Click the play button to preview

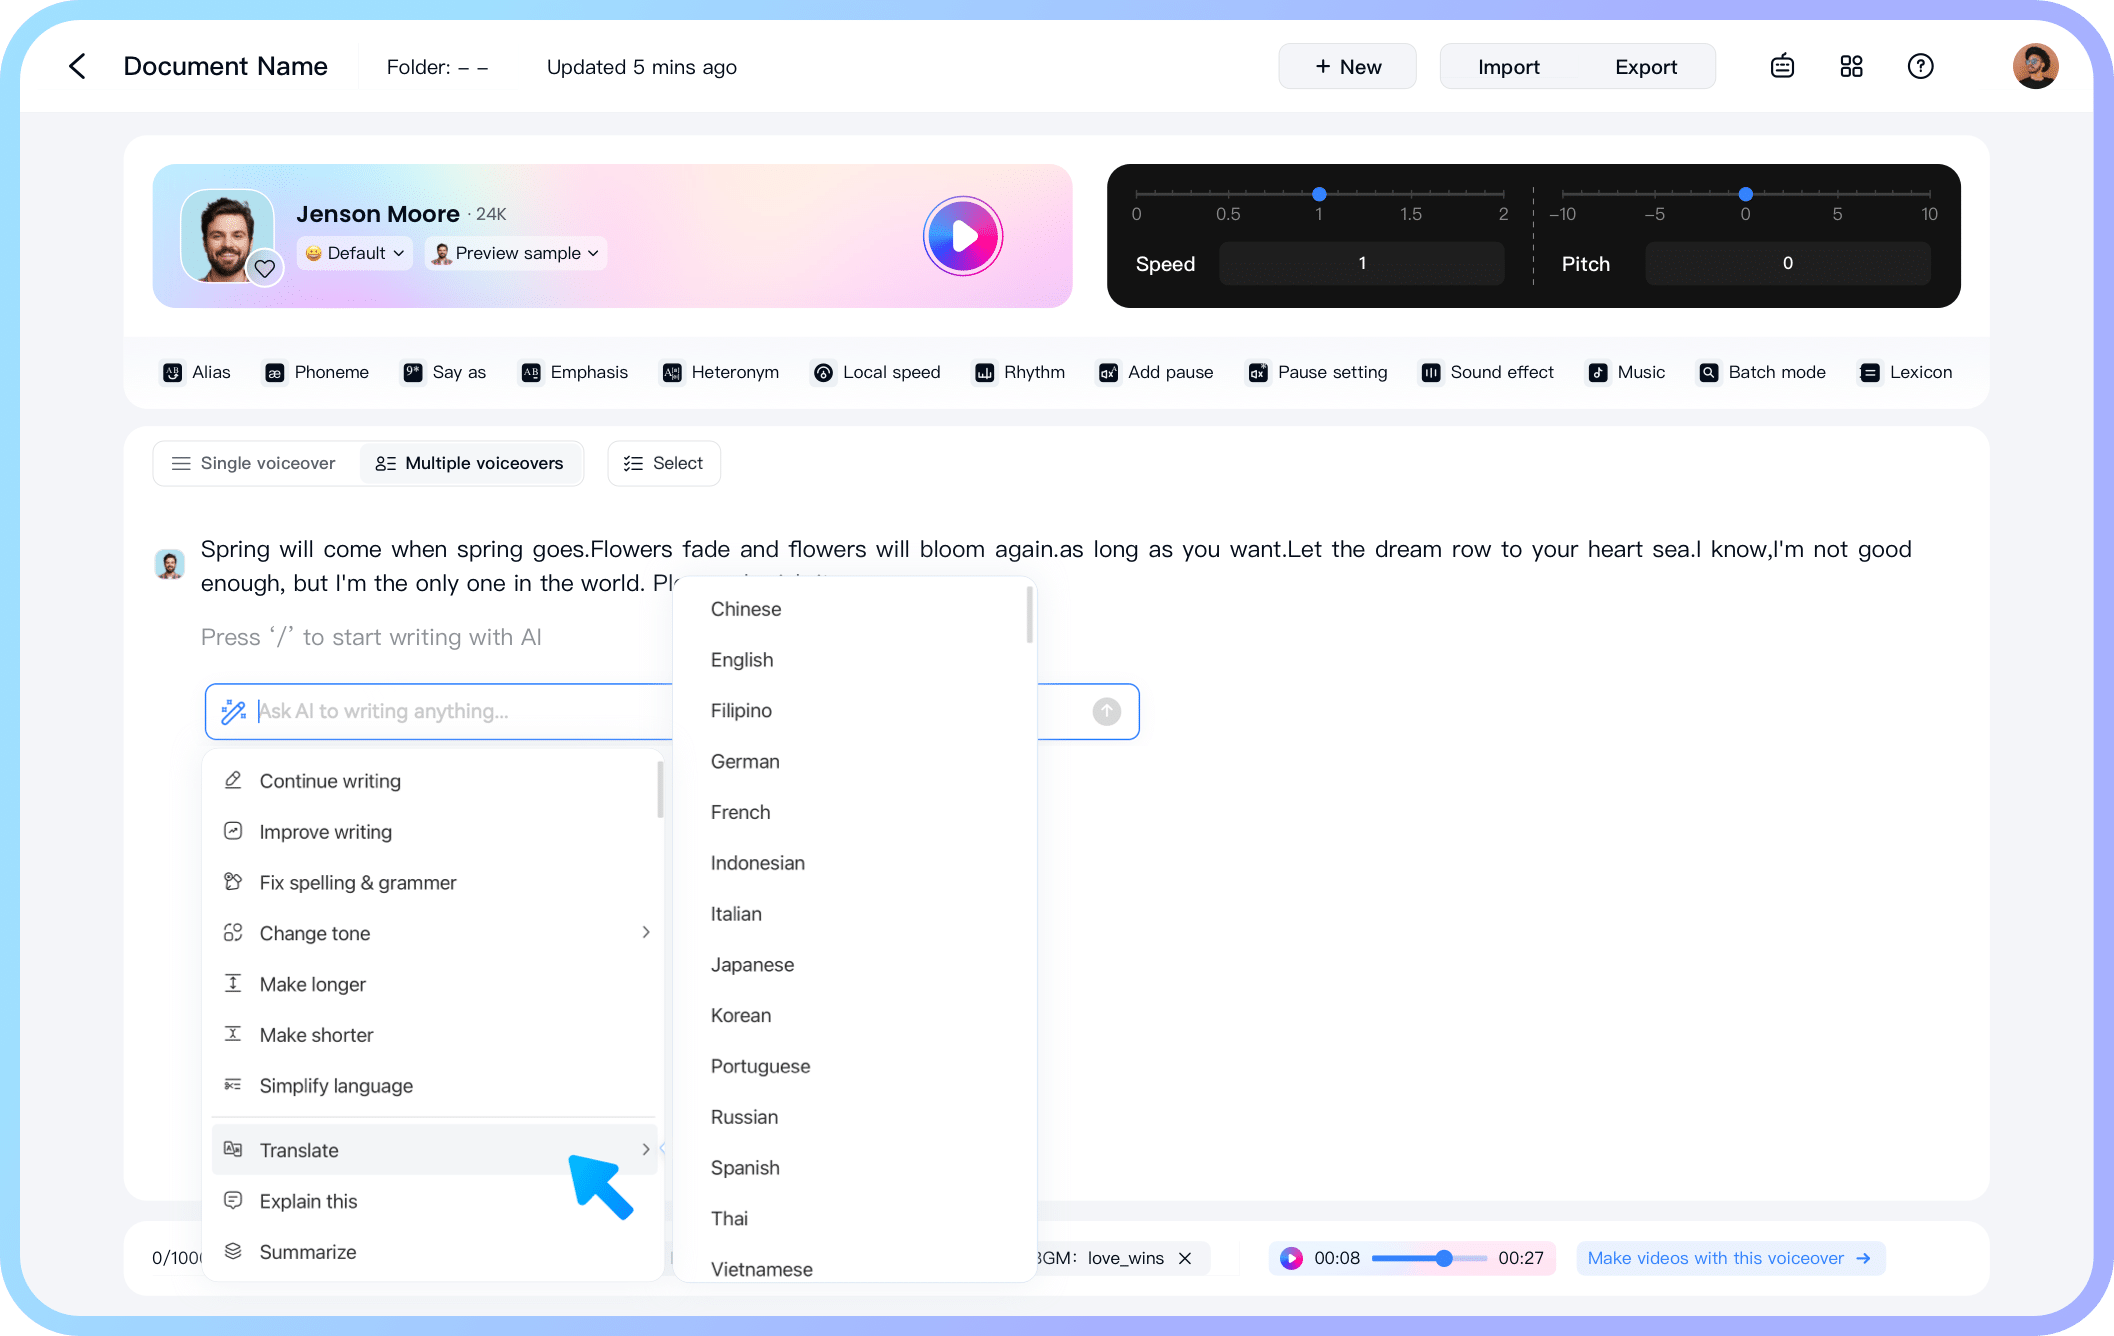click(962, 234)
